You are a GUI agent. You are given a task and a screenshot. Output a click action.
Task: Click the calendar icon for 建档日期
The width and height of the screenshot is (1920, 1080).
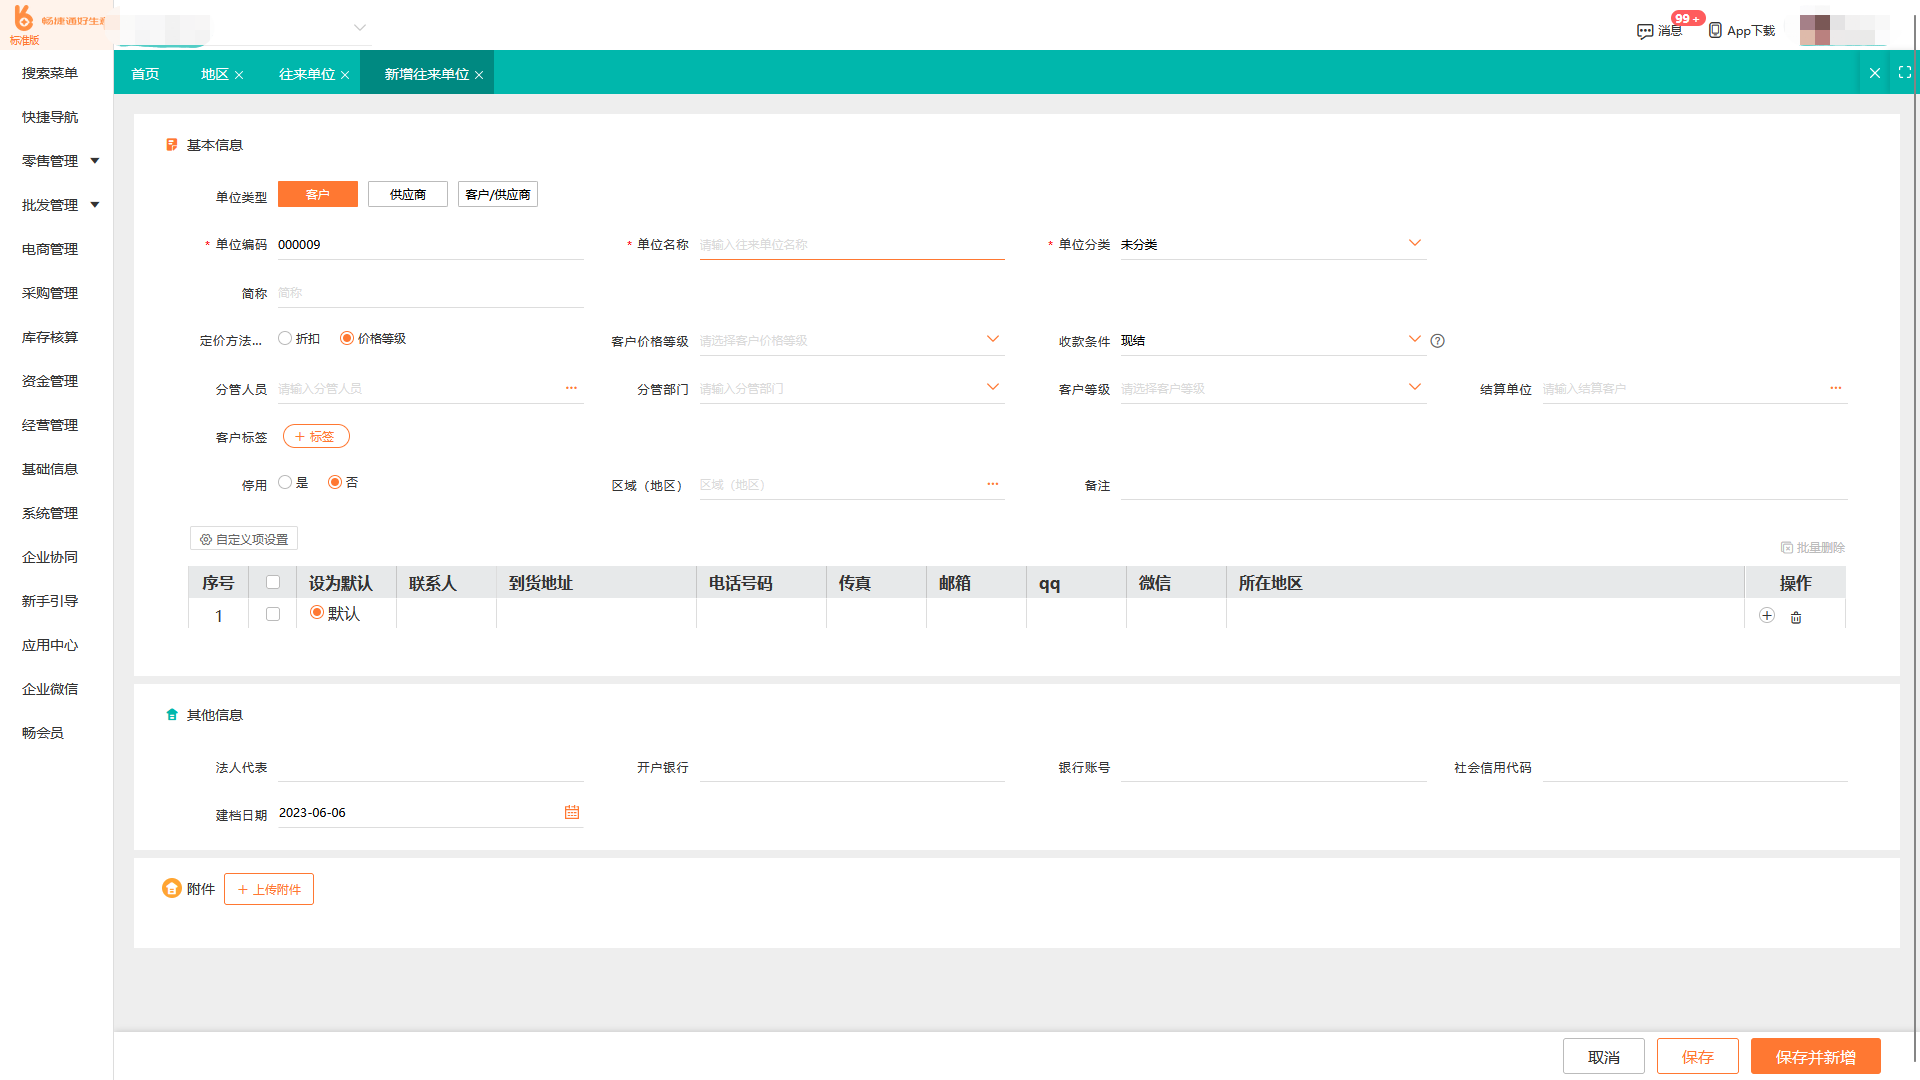571,812
